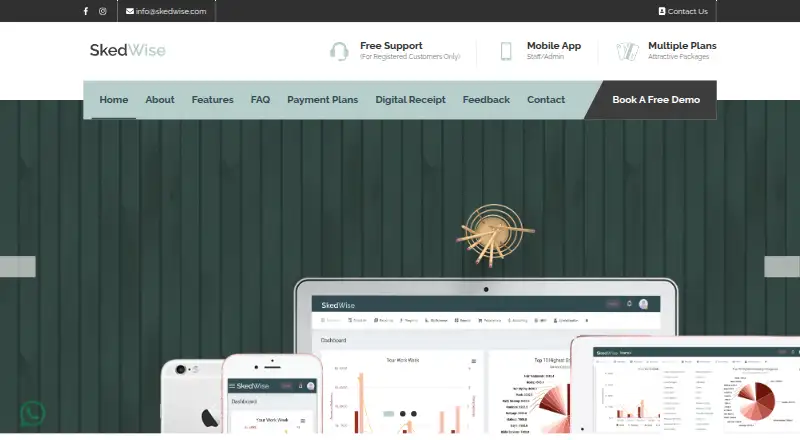Click the Mobile App heading text
The image size is (800, 440).
pos(554,45)
